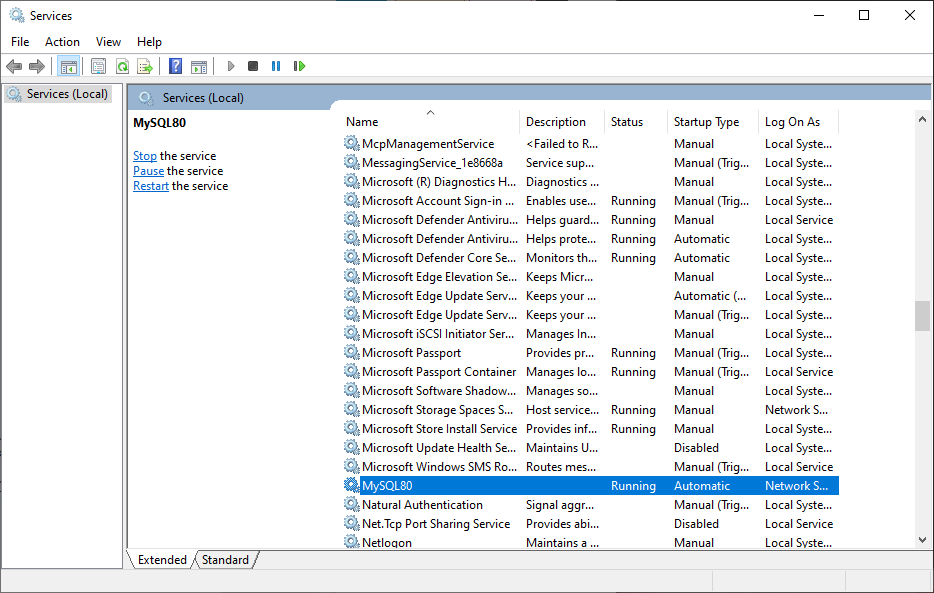Click the Export List toolbar icon
This screenshot has height=593, width=934.
145,66
